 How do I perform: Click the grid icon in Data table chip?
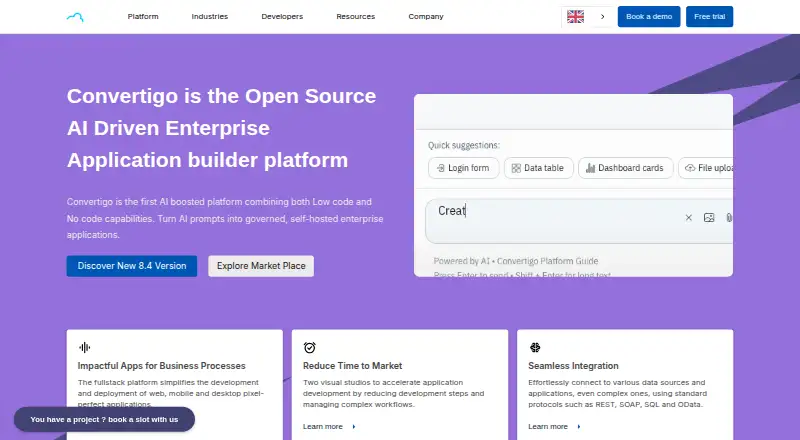[516, 168]
